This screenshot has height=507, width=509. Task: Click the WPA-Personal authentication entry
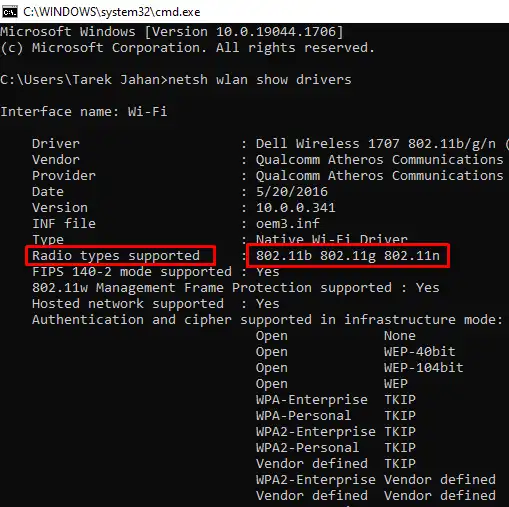click(304, 416)
